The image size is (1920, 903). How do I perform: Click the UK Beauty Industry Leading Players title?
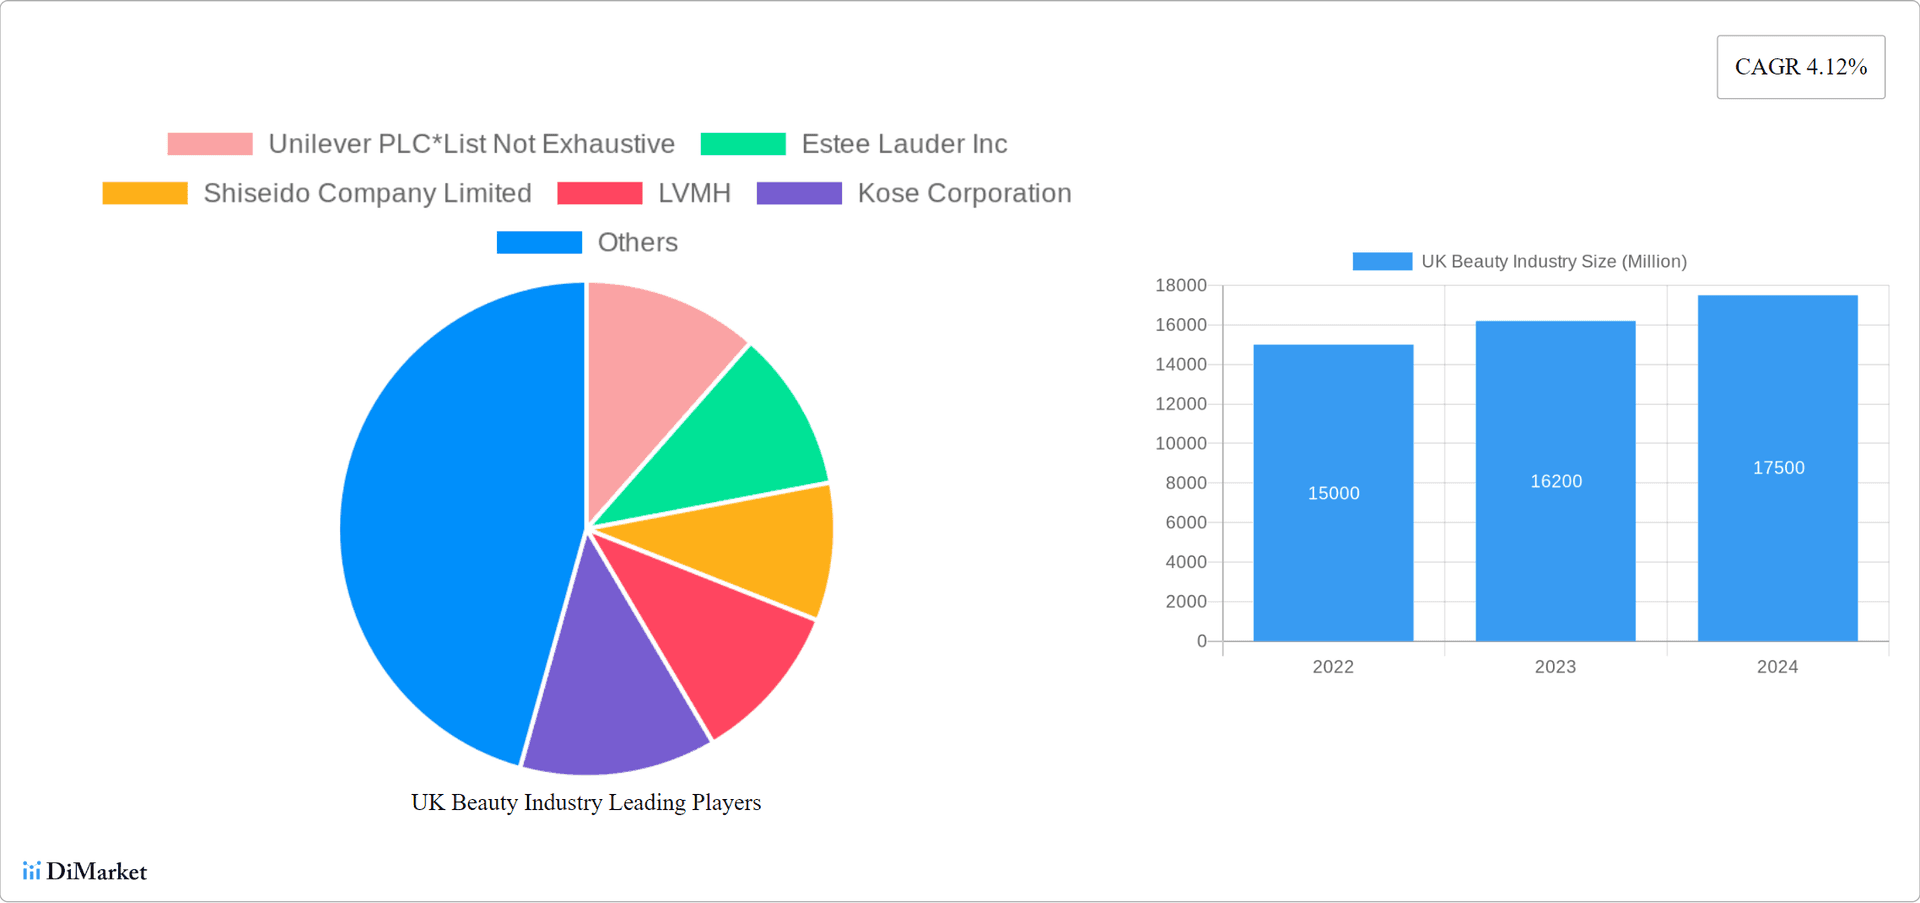point(585,801)
